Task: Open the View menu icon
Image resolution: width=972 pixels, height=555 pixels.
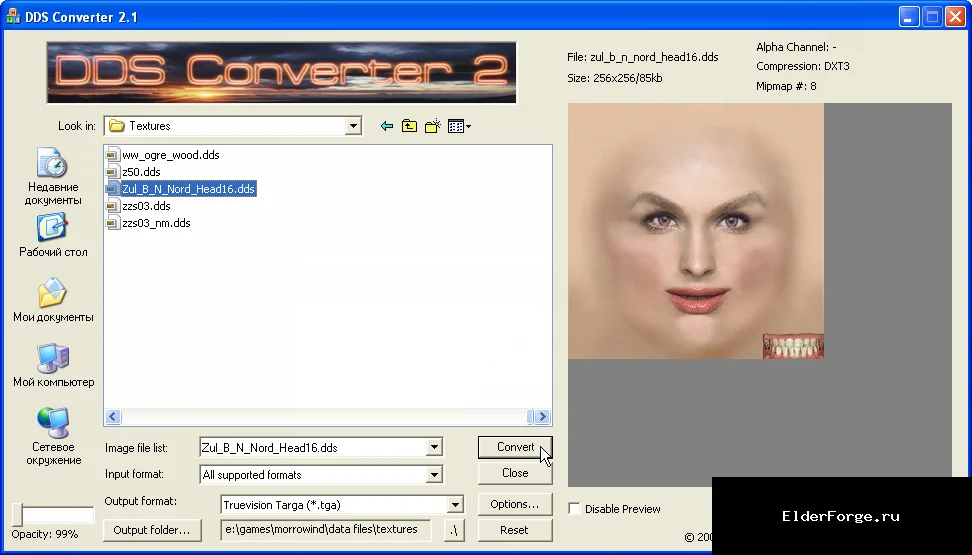Action: pyautogui.click(x=459, y=126)
